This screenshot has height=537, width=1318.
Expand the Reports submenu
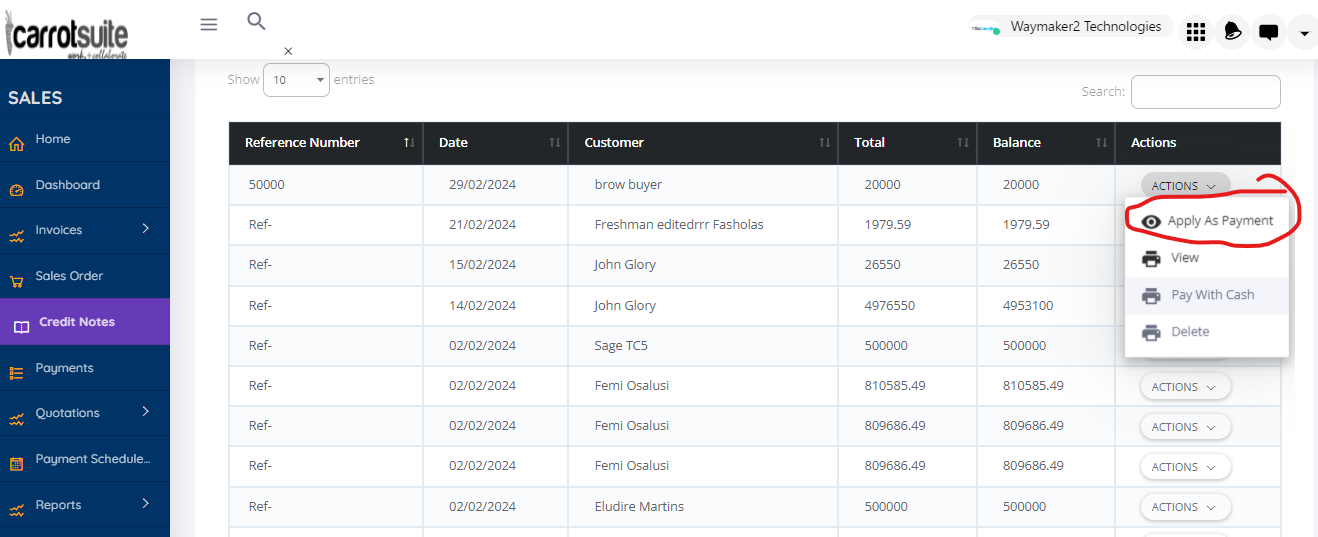[x=145, y=503]
